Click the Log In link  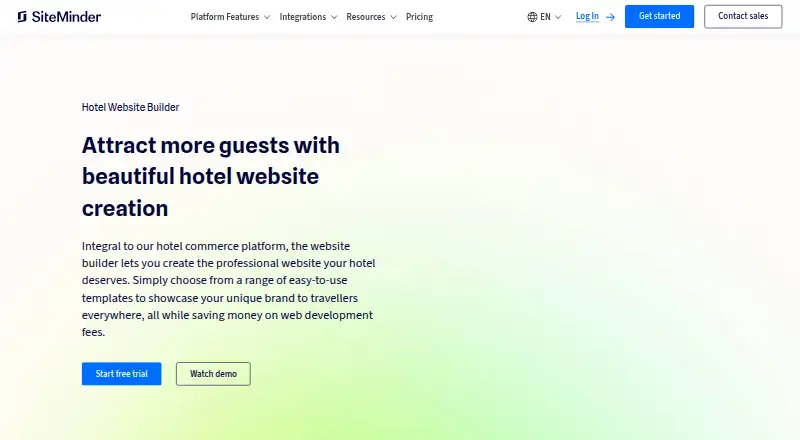(587, 16)
